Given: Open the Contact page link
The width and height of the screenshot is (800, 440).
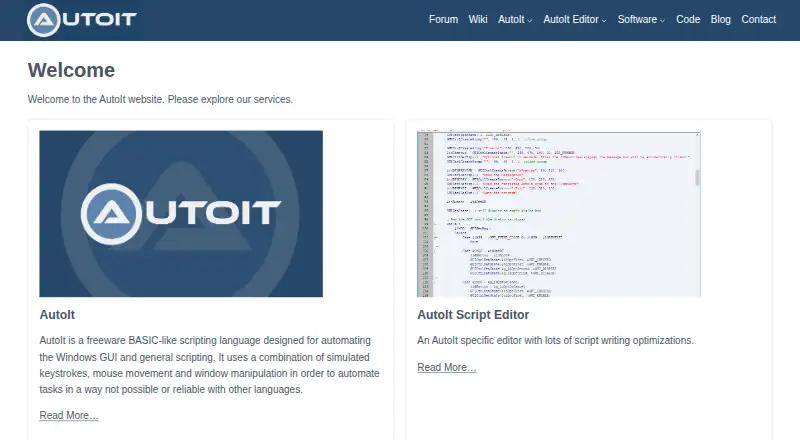Looking at the screenshot, I should (x=758, y=19).
